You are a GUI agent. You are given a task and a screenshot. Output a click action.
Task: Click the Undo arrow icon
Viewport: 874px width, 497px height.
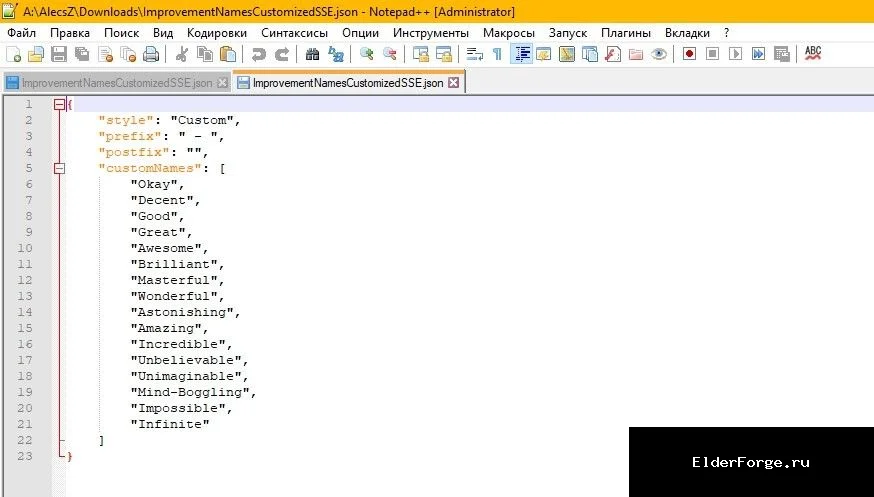coord(258,54)
